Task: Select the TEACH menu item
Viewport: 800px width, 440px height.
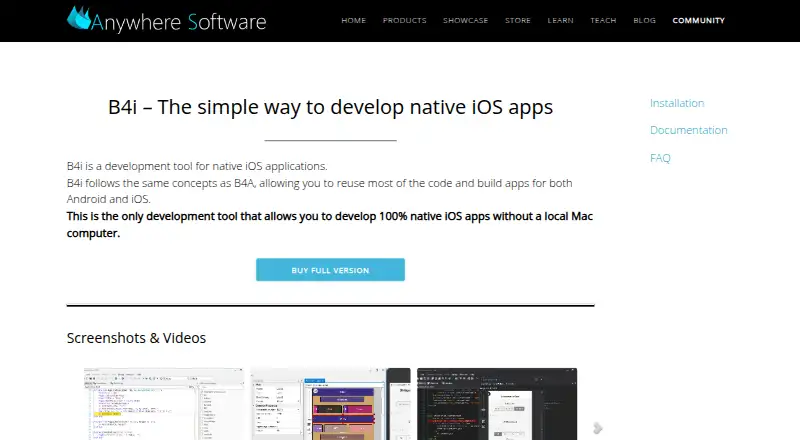Action: [x=603, y=20]
